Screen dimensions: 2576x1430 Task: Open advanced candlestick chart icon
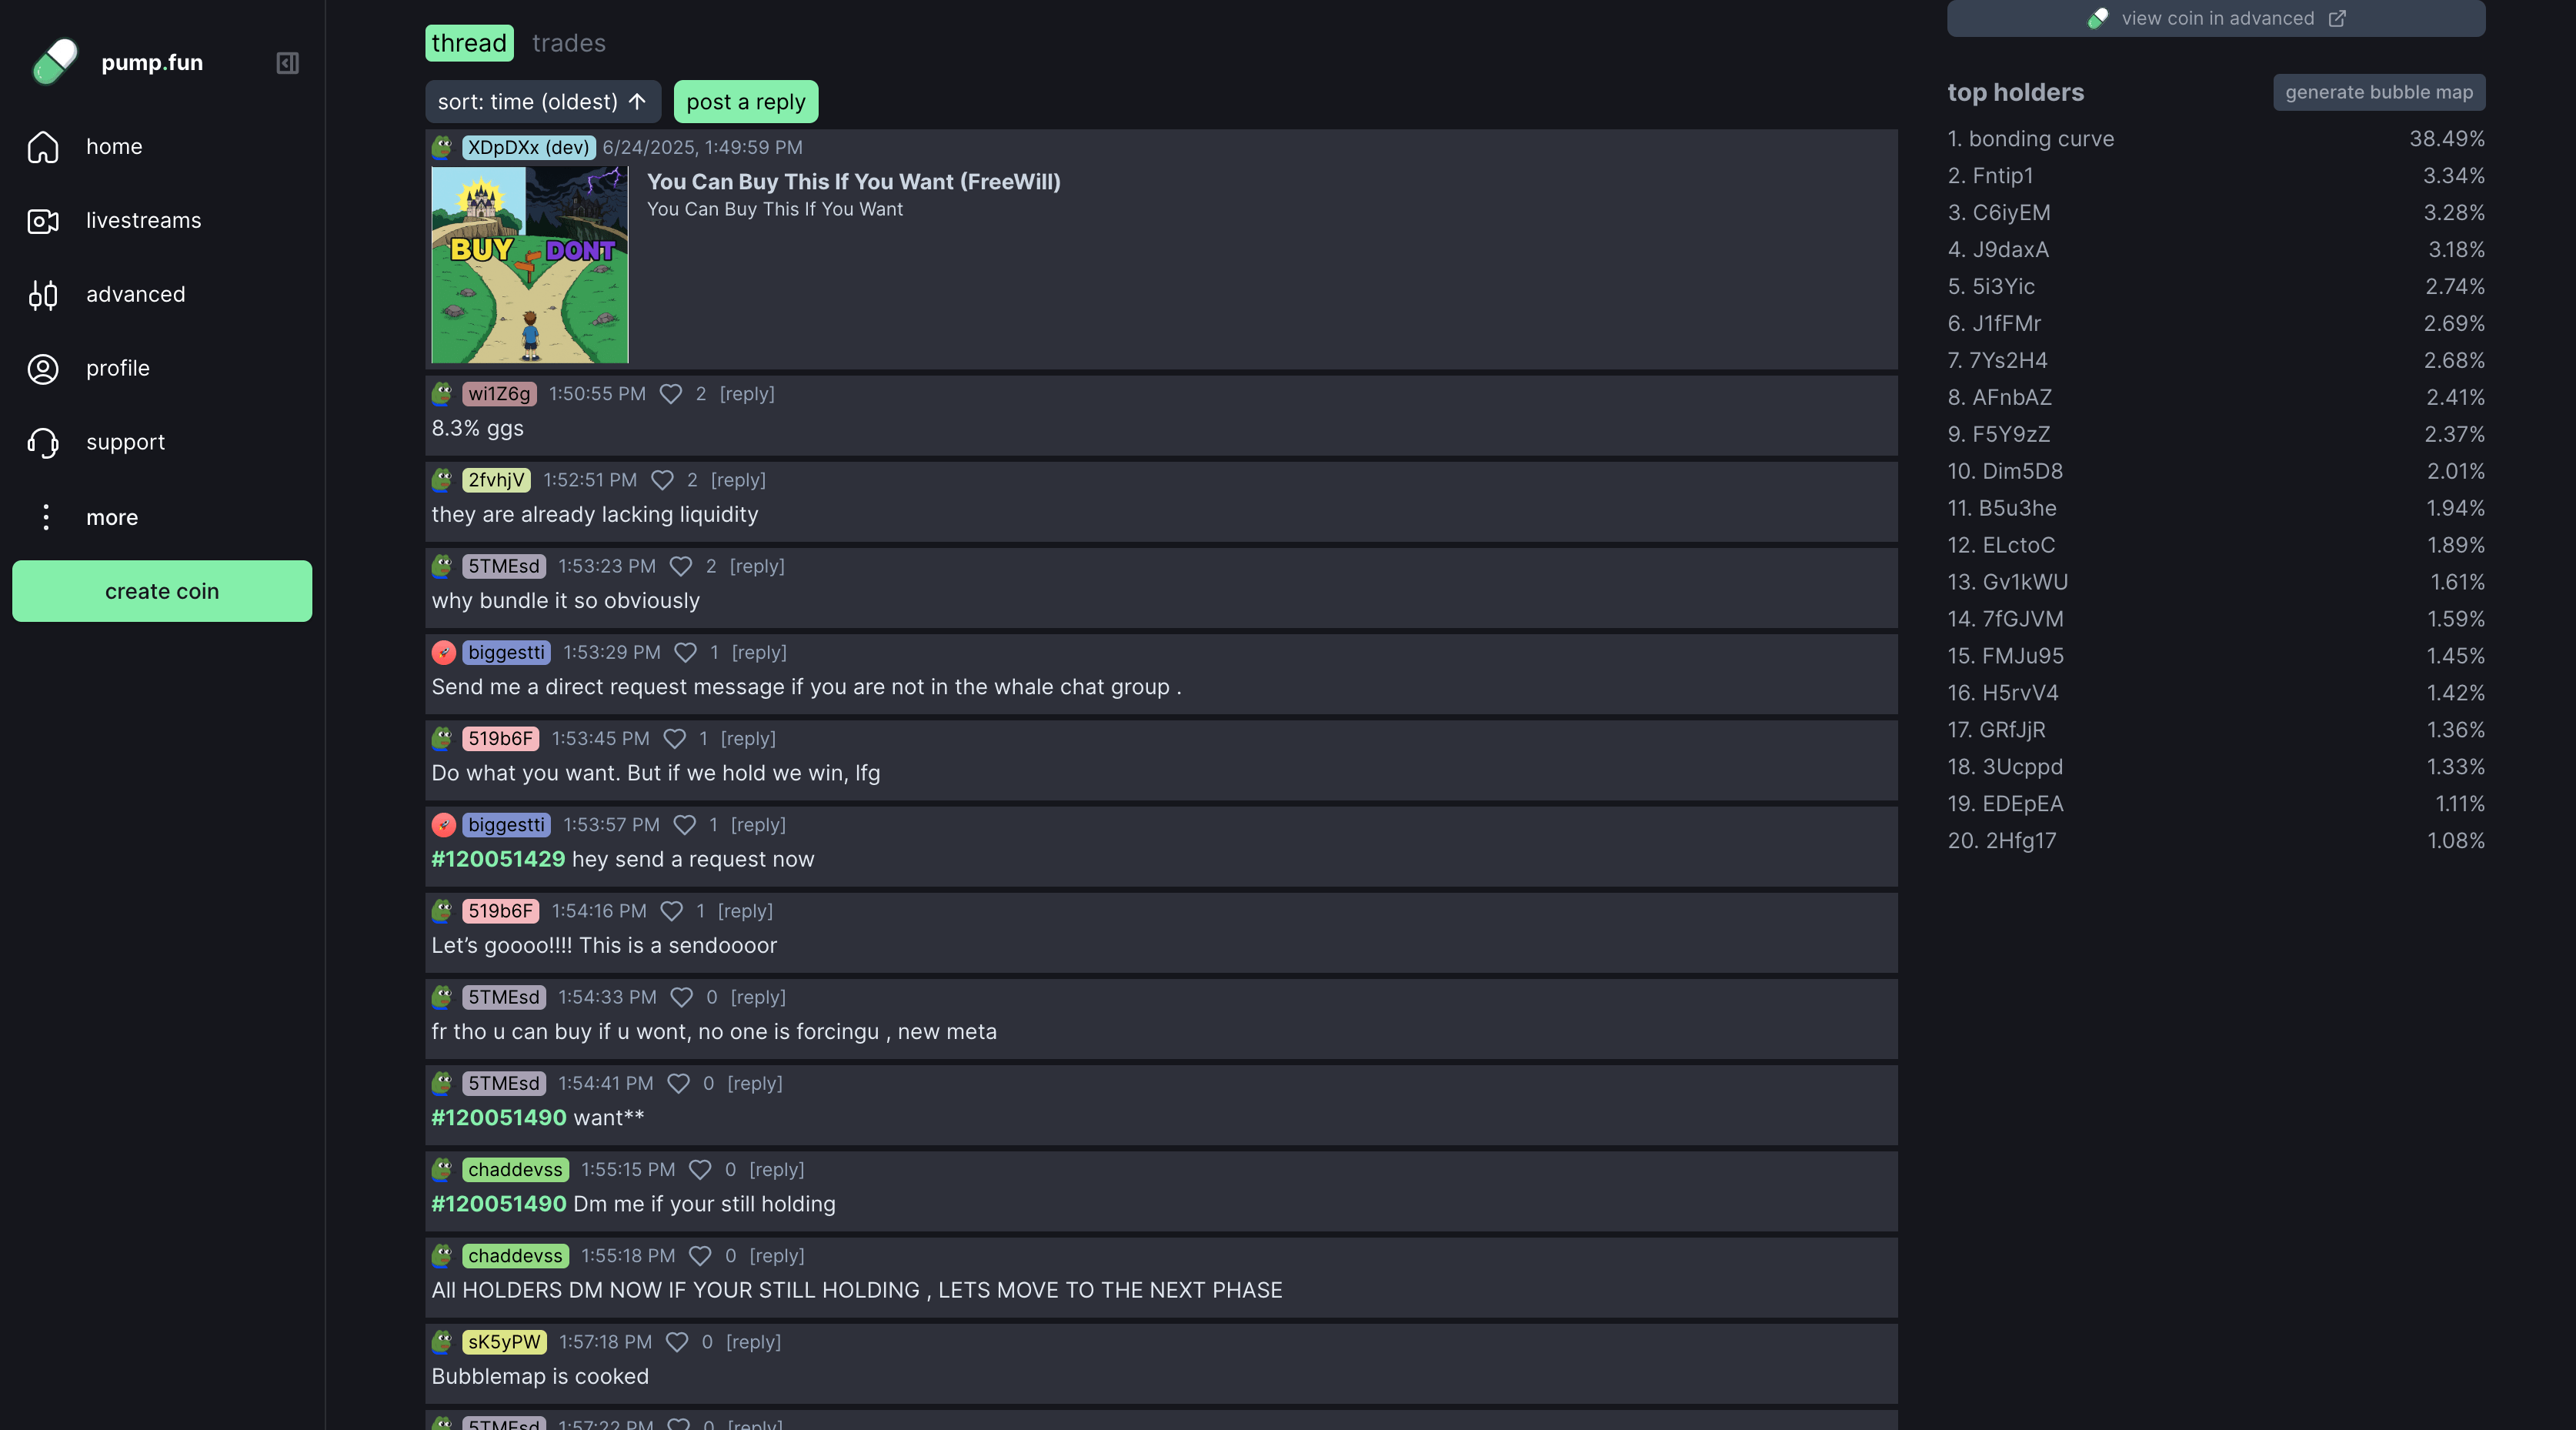coord(43,295)
